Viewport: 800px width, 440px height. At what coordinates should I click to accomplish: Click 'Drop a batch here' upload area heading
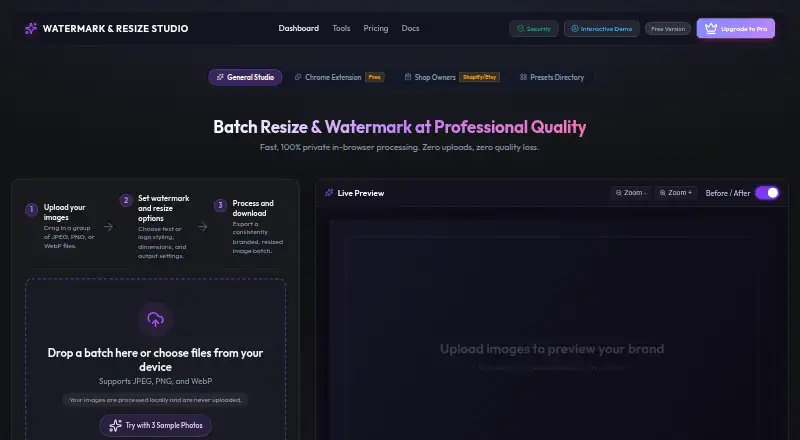pos(156,359)
